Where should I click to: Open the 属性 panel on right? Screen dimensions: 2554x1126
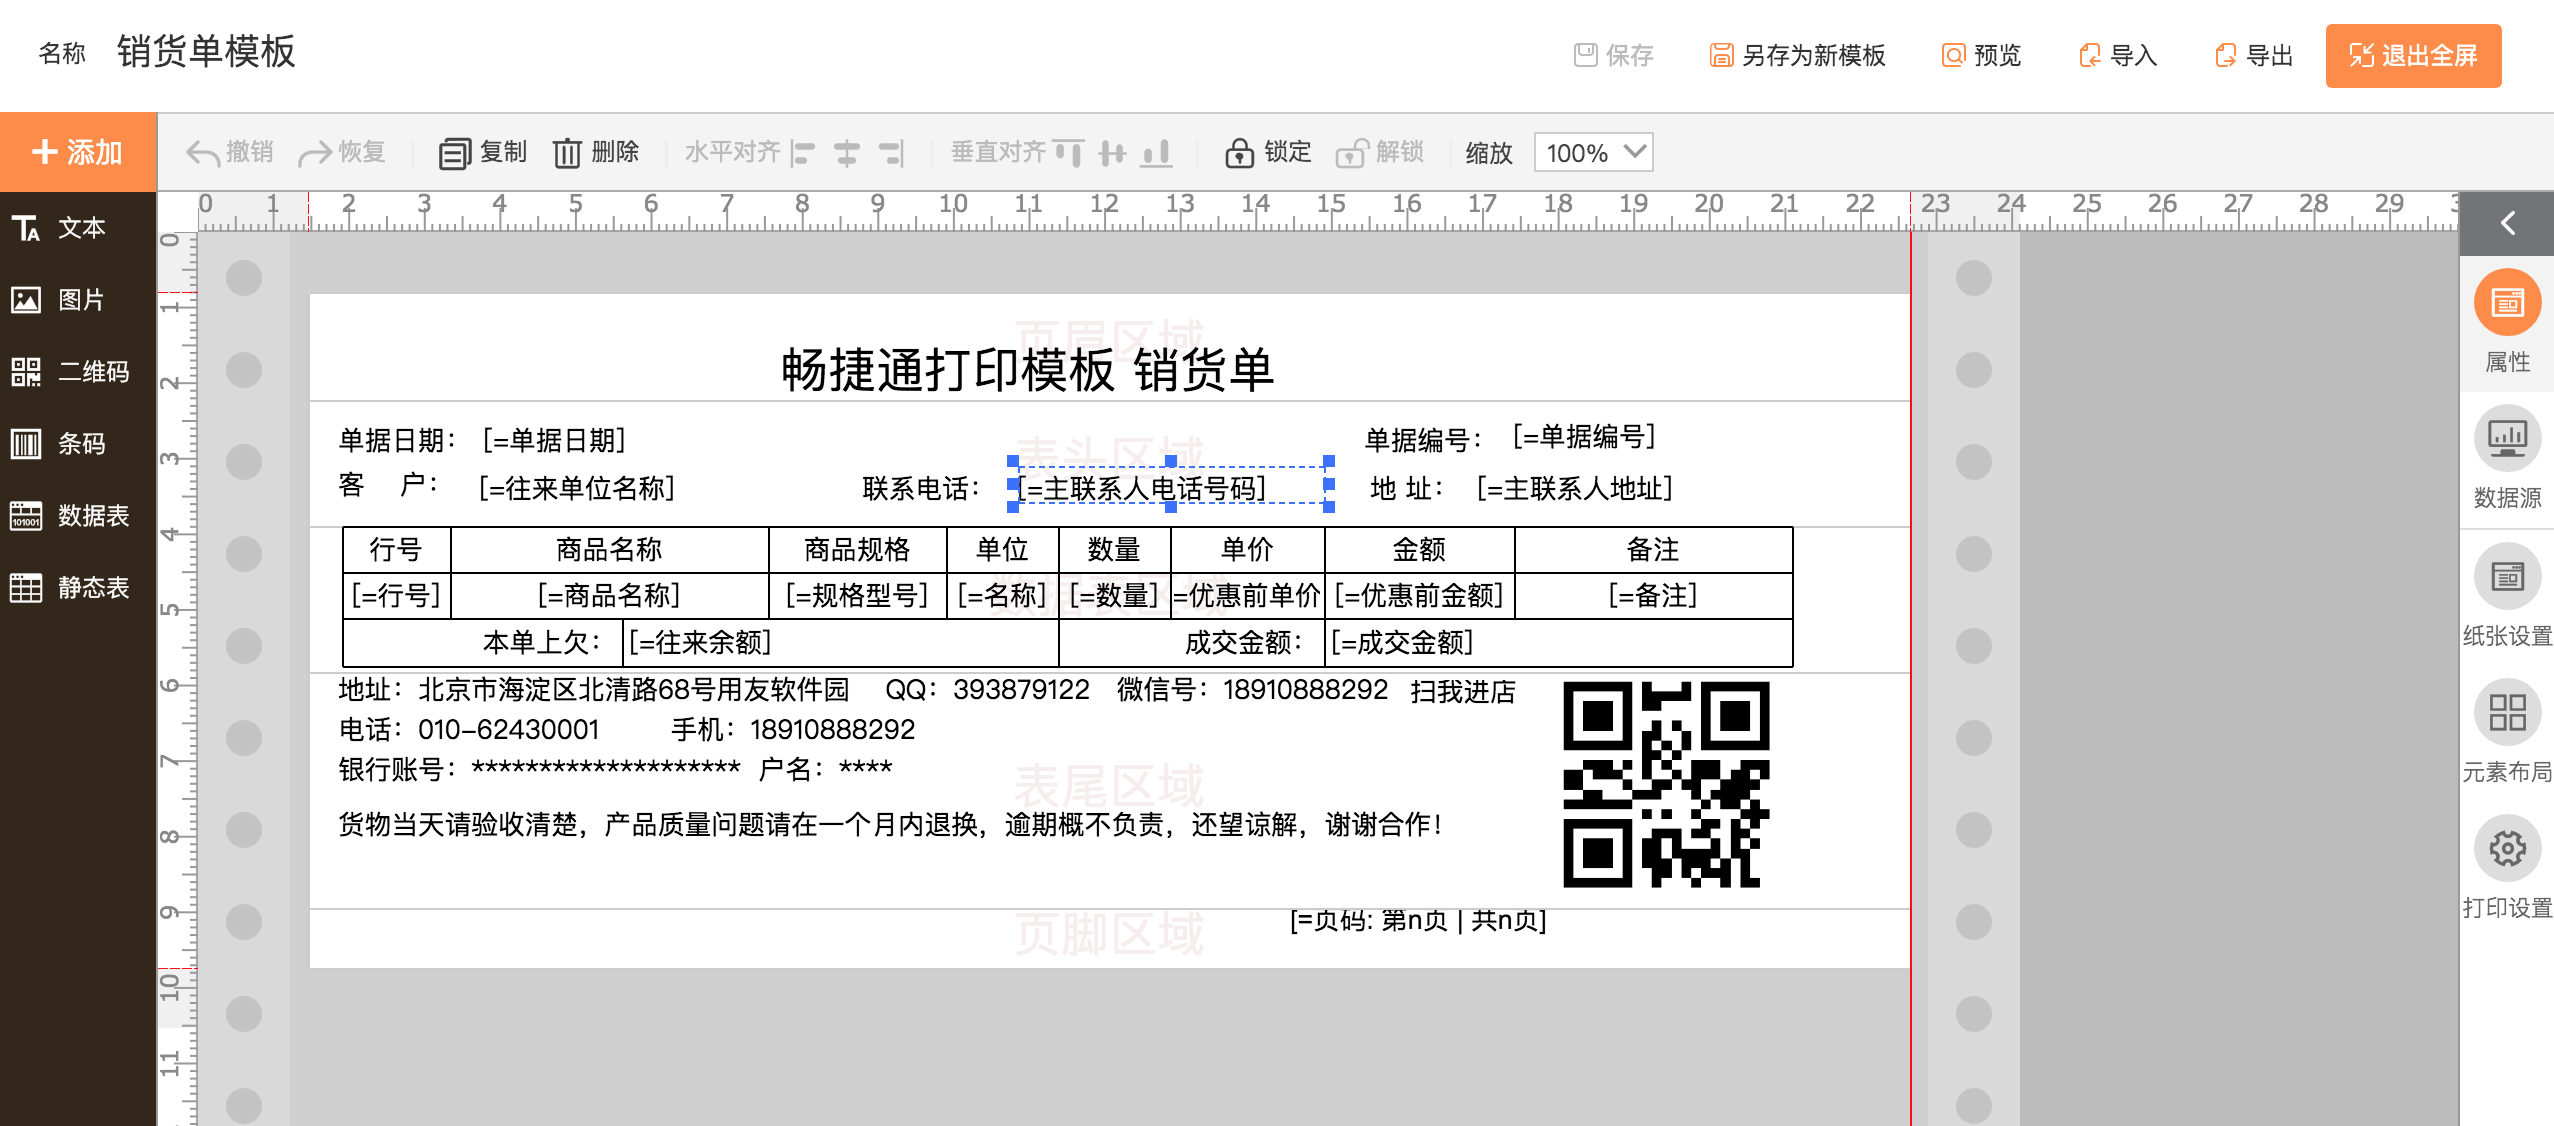(2507, 334)
